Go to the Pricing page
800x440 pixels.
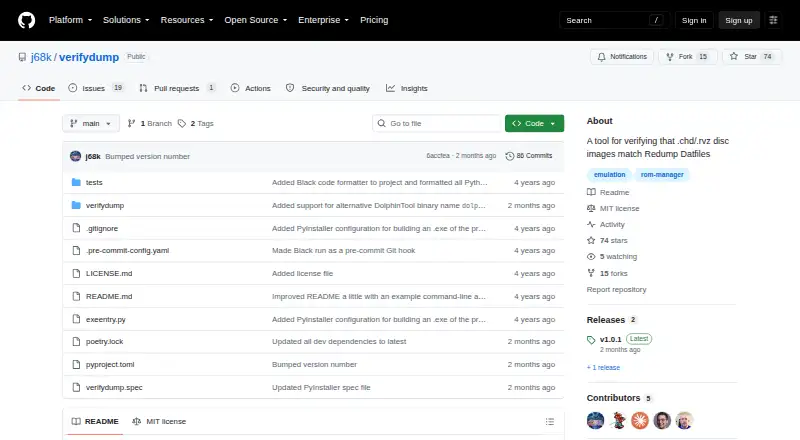tap(374, 20)
